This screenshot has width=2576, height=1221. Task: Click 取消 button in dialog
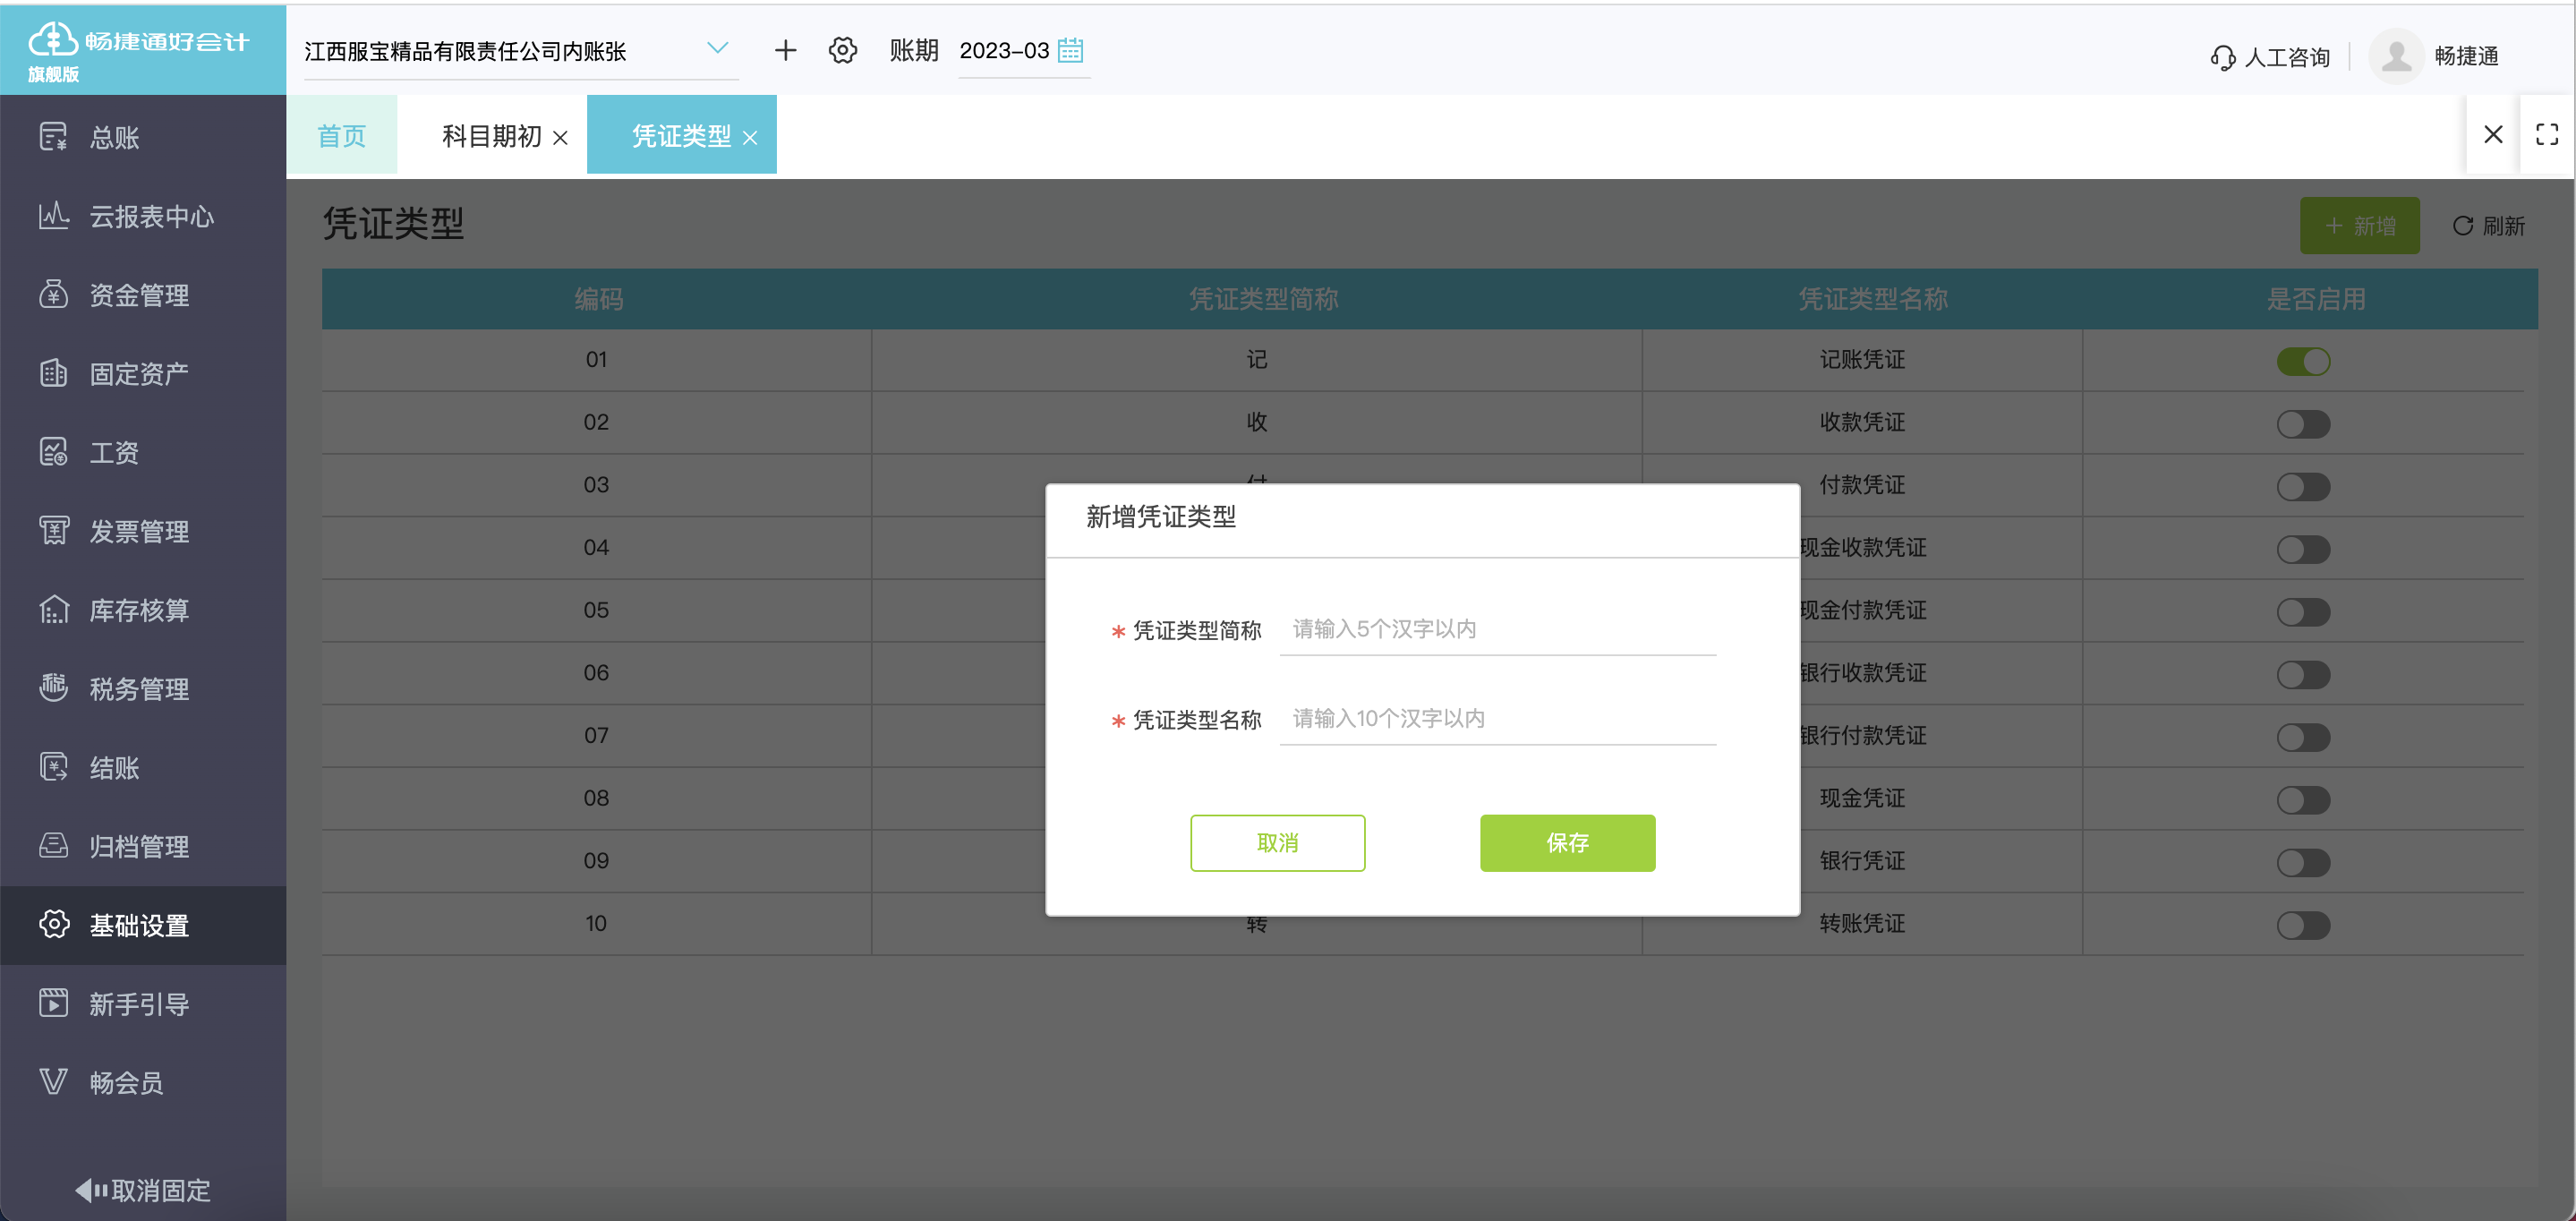(1280, 843)
